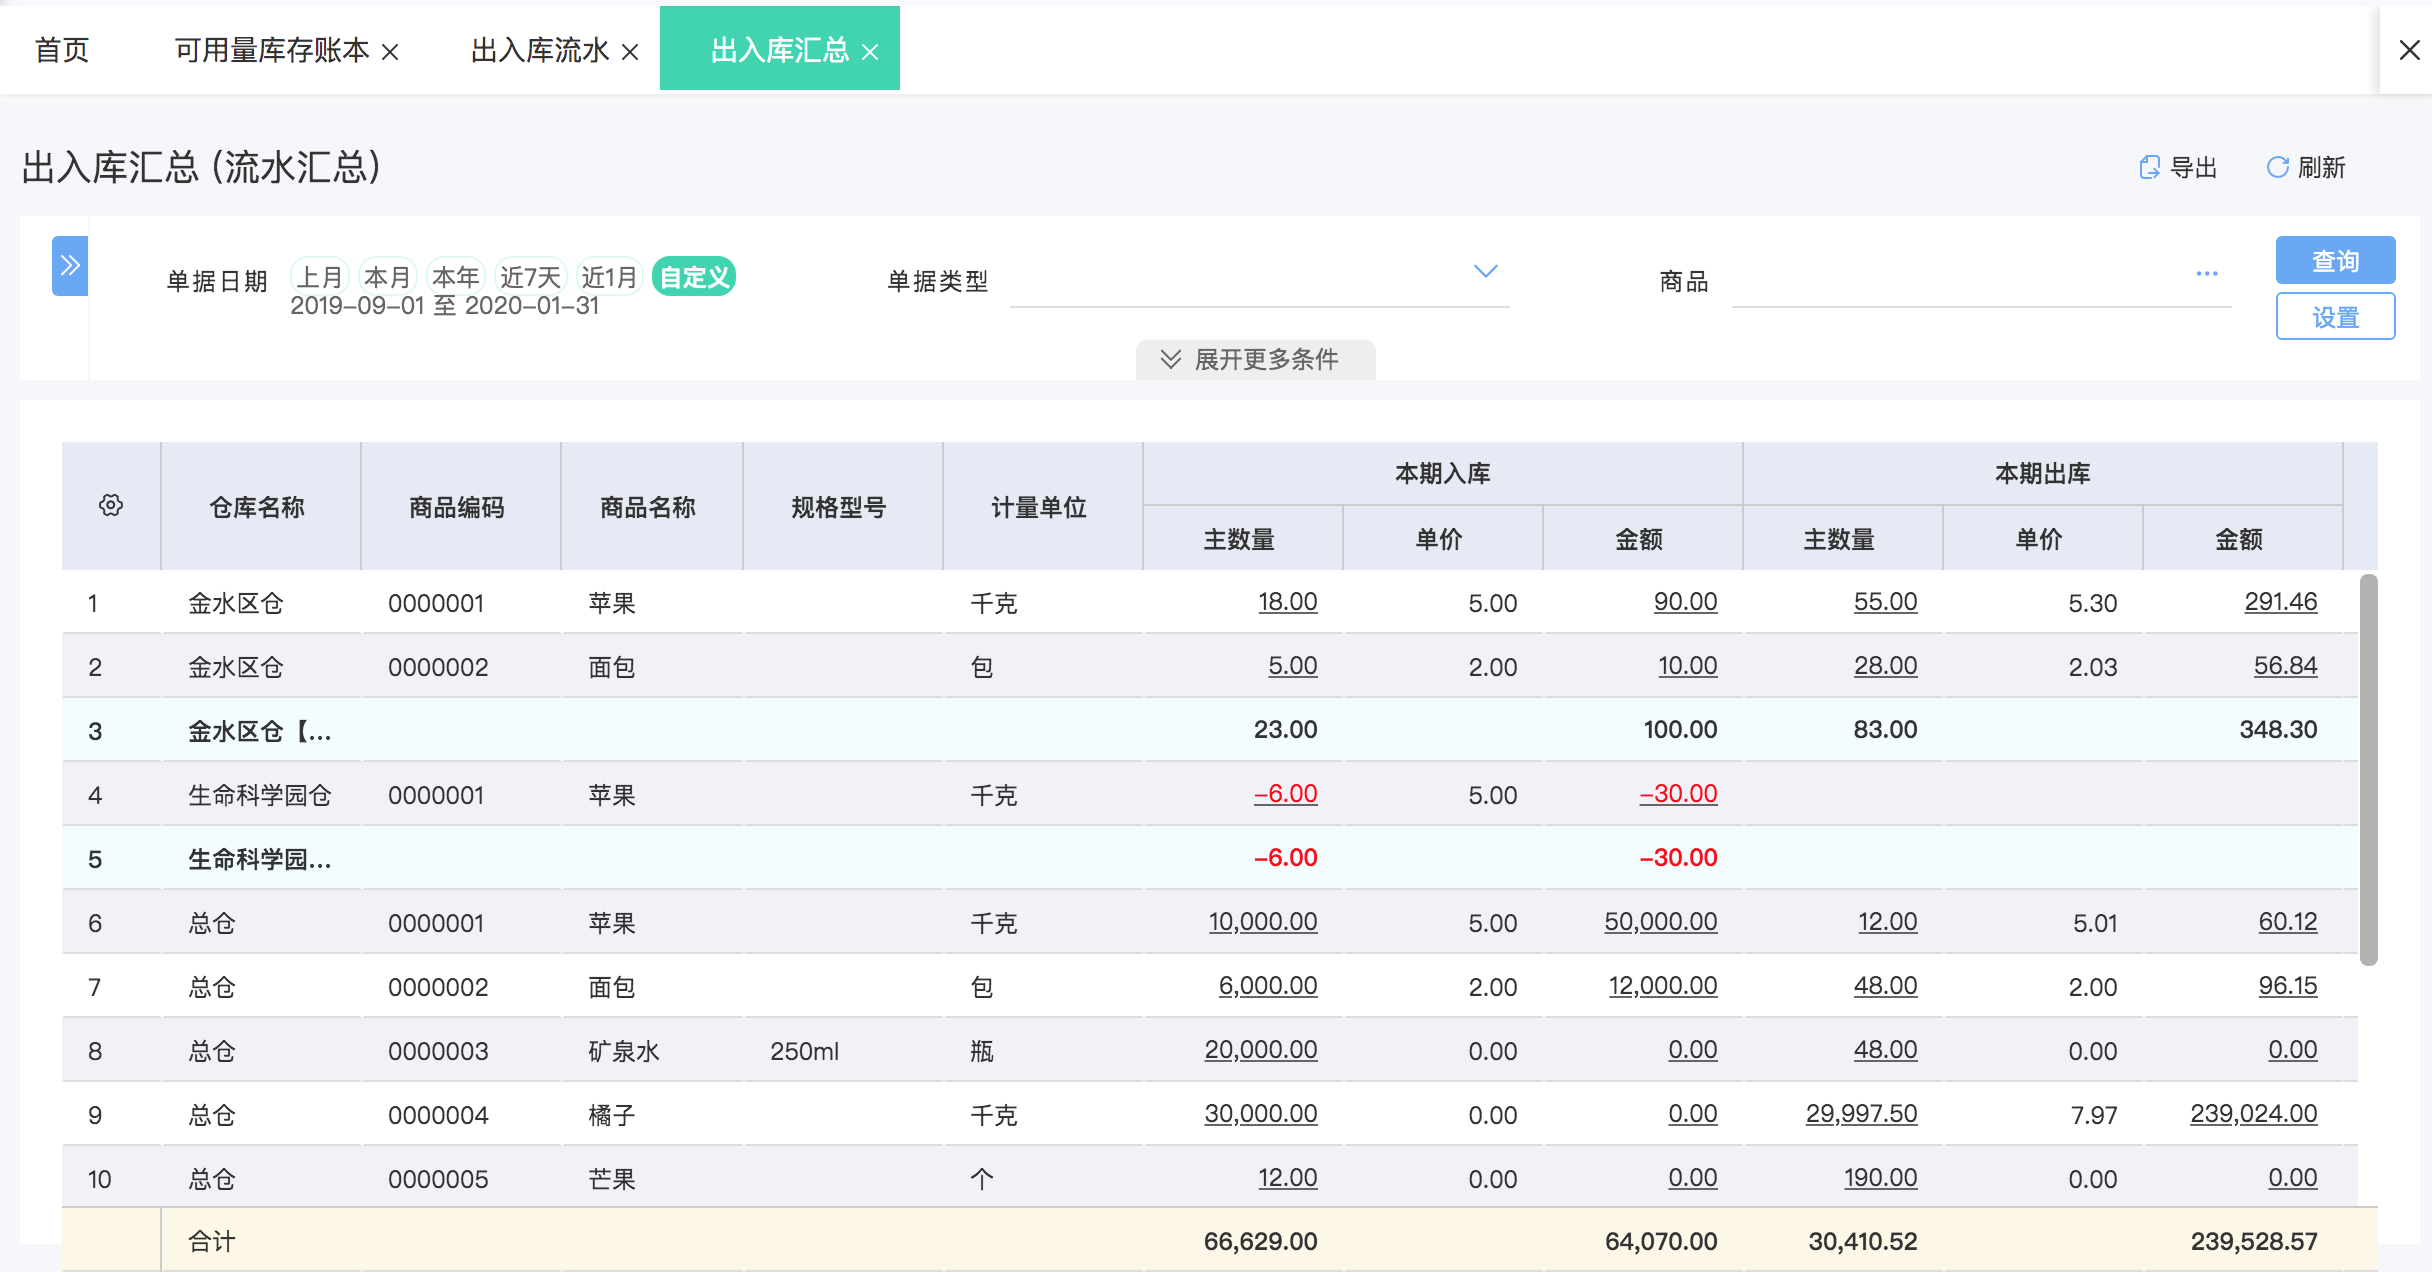2432x1272 pixels.
Task: Click the 设置 (Settings) button
Action: [2335, 317]
